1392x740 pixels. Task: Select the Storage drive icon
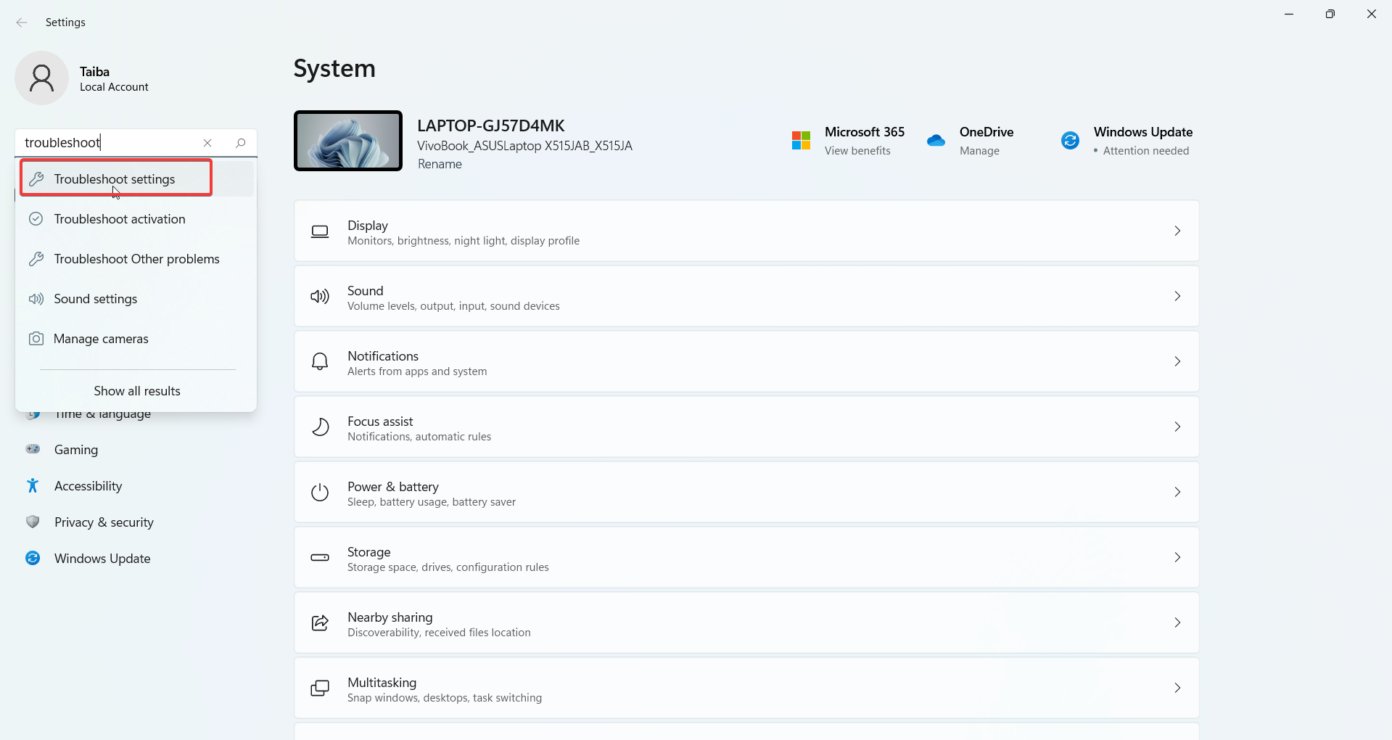[x=320, y=557]
